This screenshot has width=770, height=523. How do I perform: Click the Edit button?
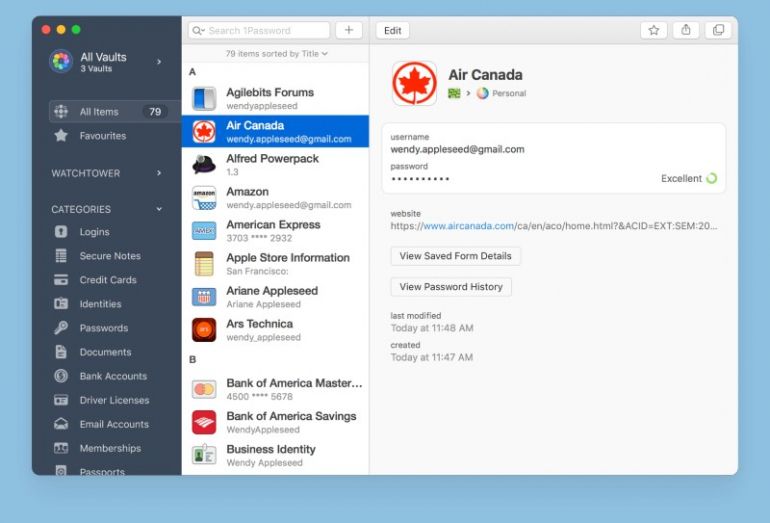coord(393,30)
